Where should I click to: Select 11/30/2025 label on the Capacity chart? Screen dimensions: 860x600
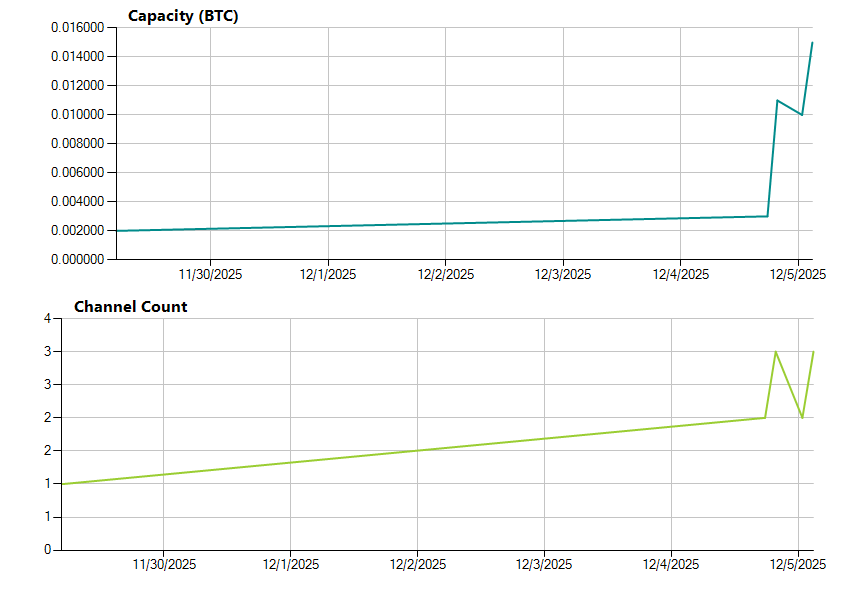coord(210,274)
